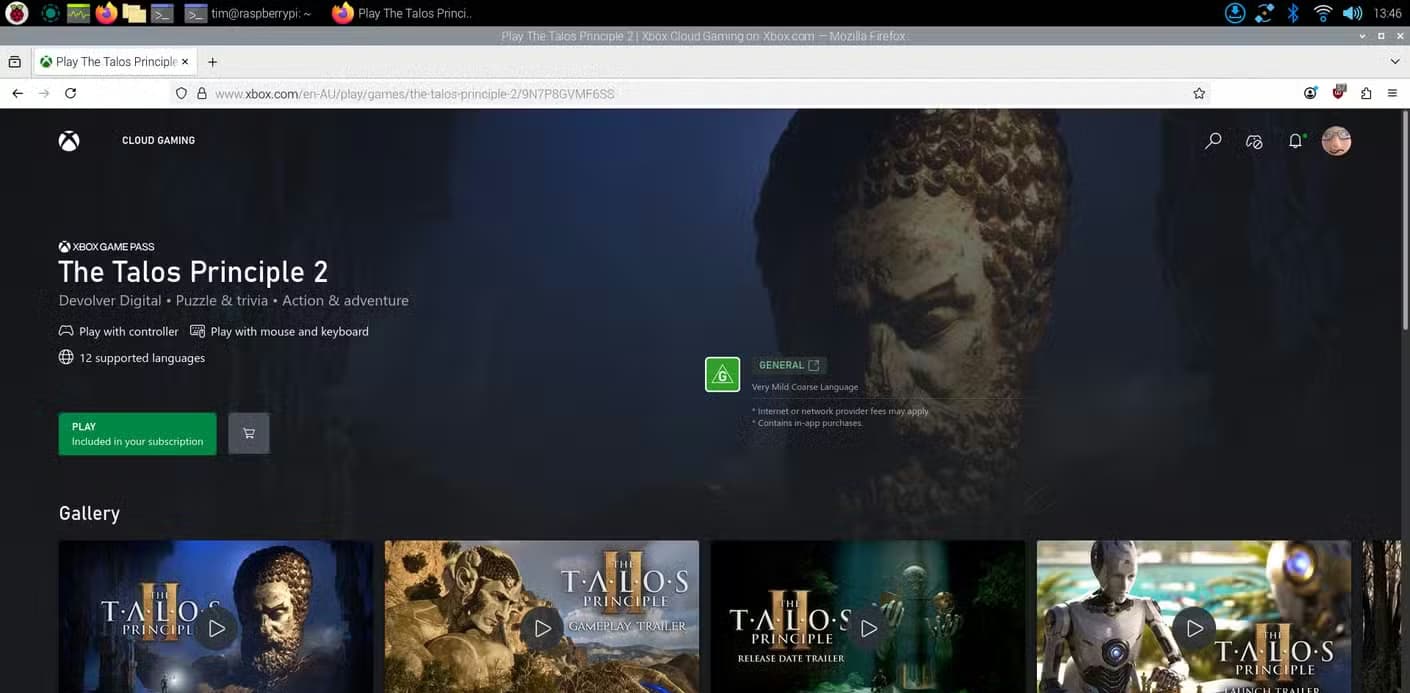View notifications via the bell icon
The image size is (1410, 693).
coord(1296,141)
